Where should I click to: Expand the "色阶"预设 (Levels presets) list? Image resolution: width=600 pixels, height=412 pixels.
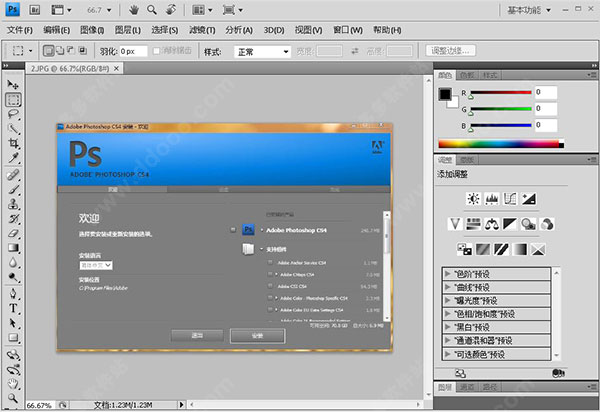pos(446,272)
